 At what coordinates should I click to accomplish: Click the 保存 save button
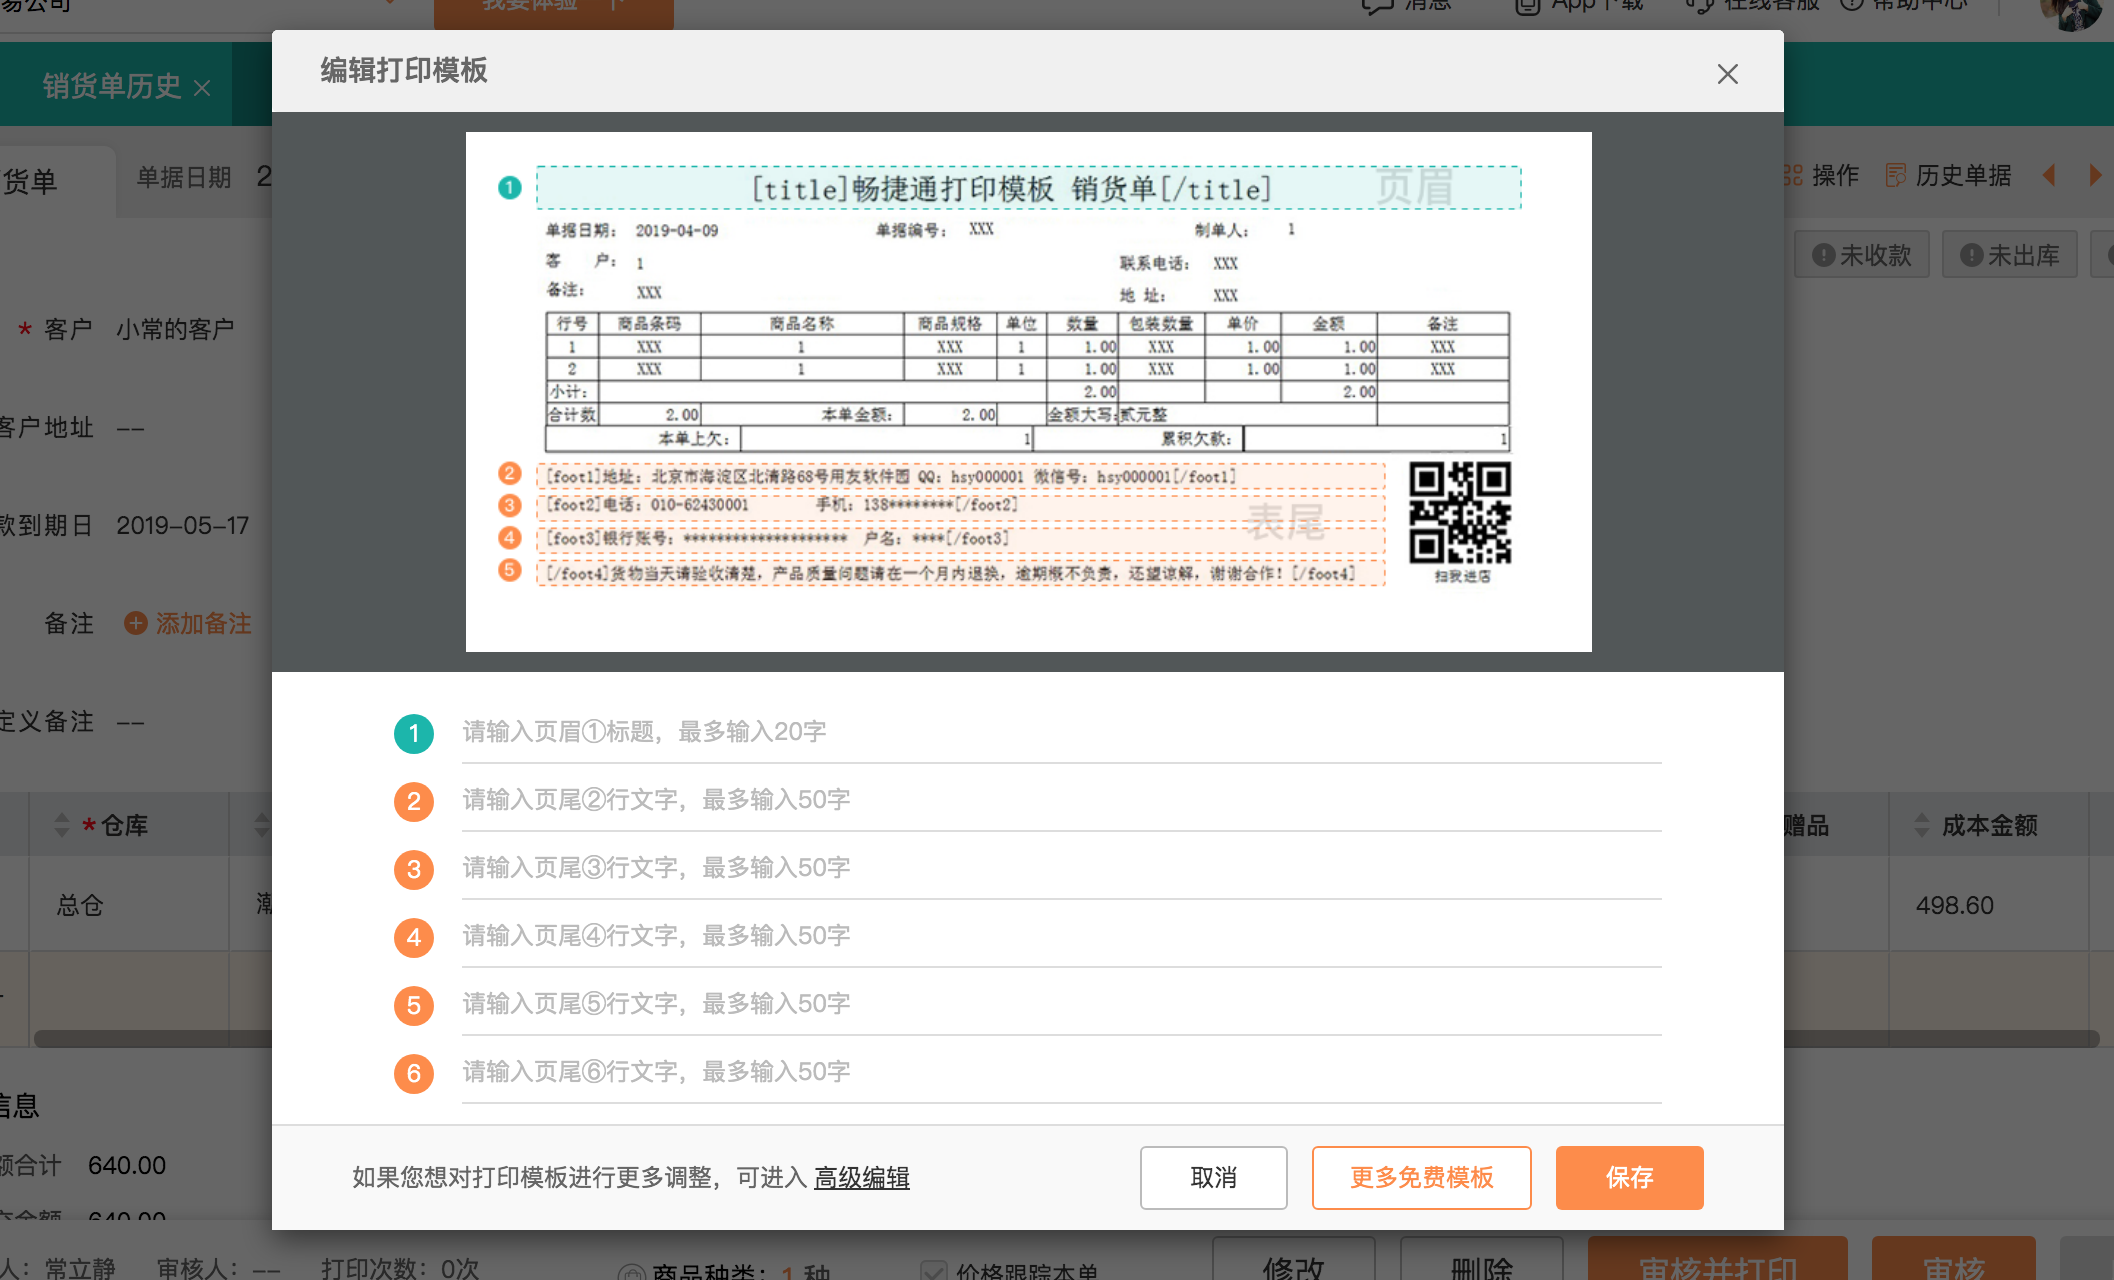pos(1631,1177)
